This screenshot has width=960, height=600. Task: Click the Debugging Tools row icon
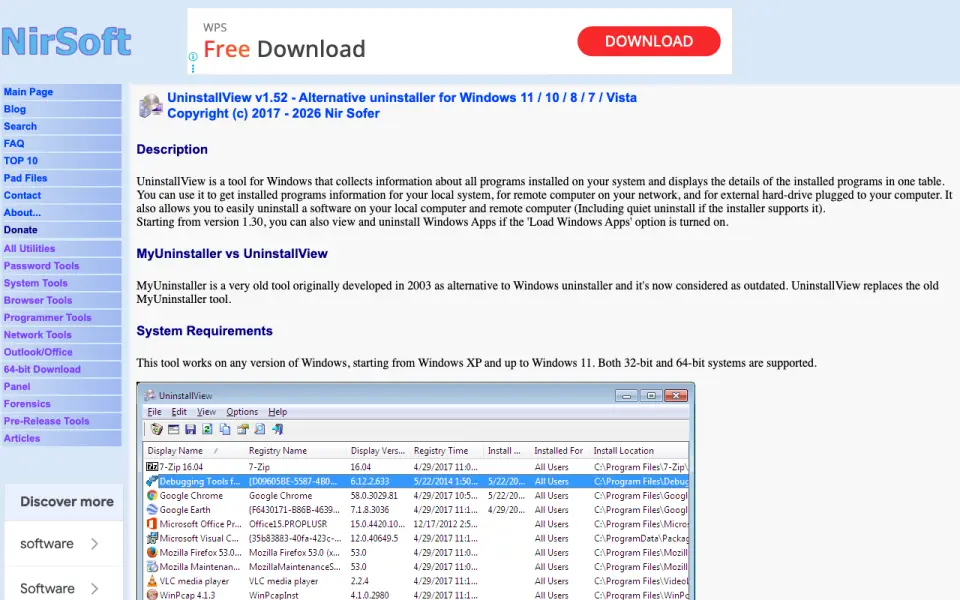152,481
